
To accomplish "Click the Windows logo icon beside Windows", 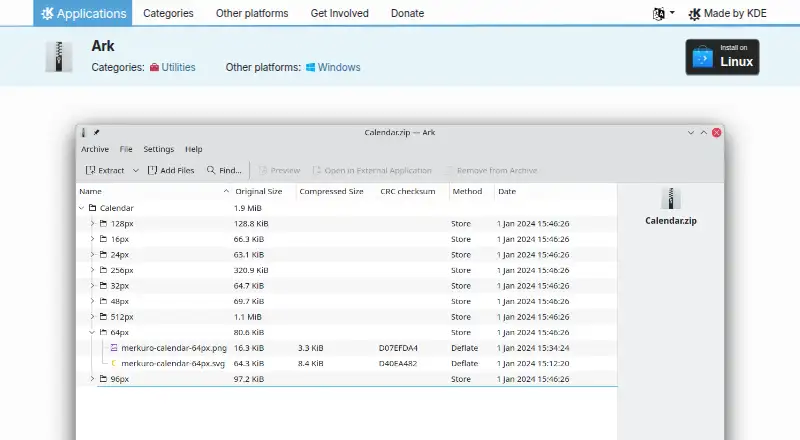I will coord(310,67).
